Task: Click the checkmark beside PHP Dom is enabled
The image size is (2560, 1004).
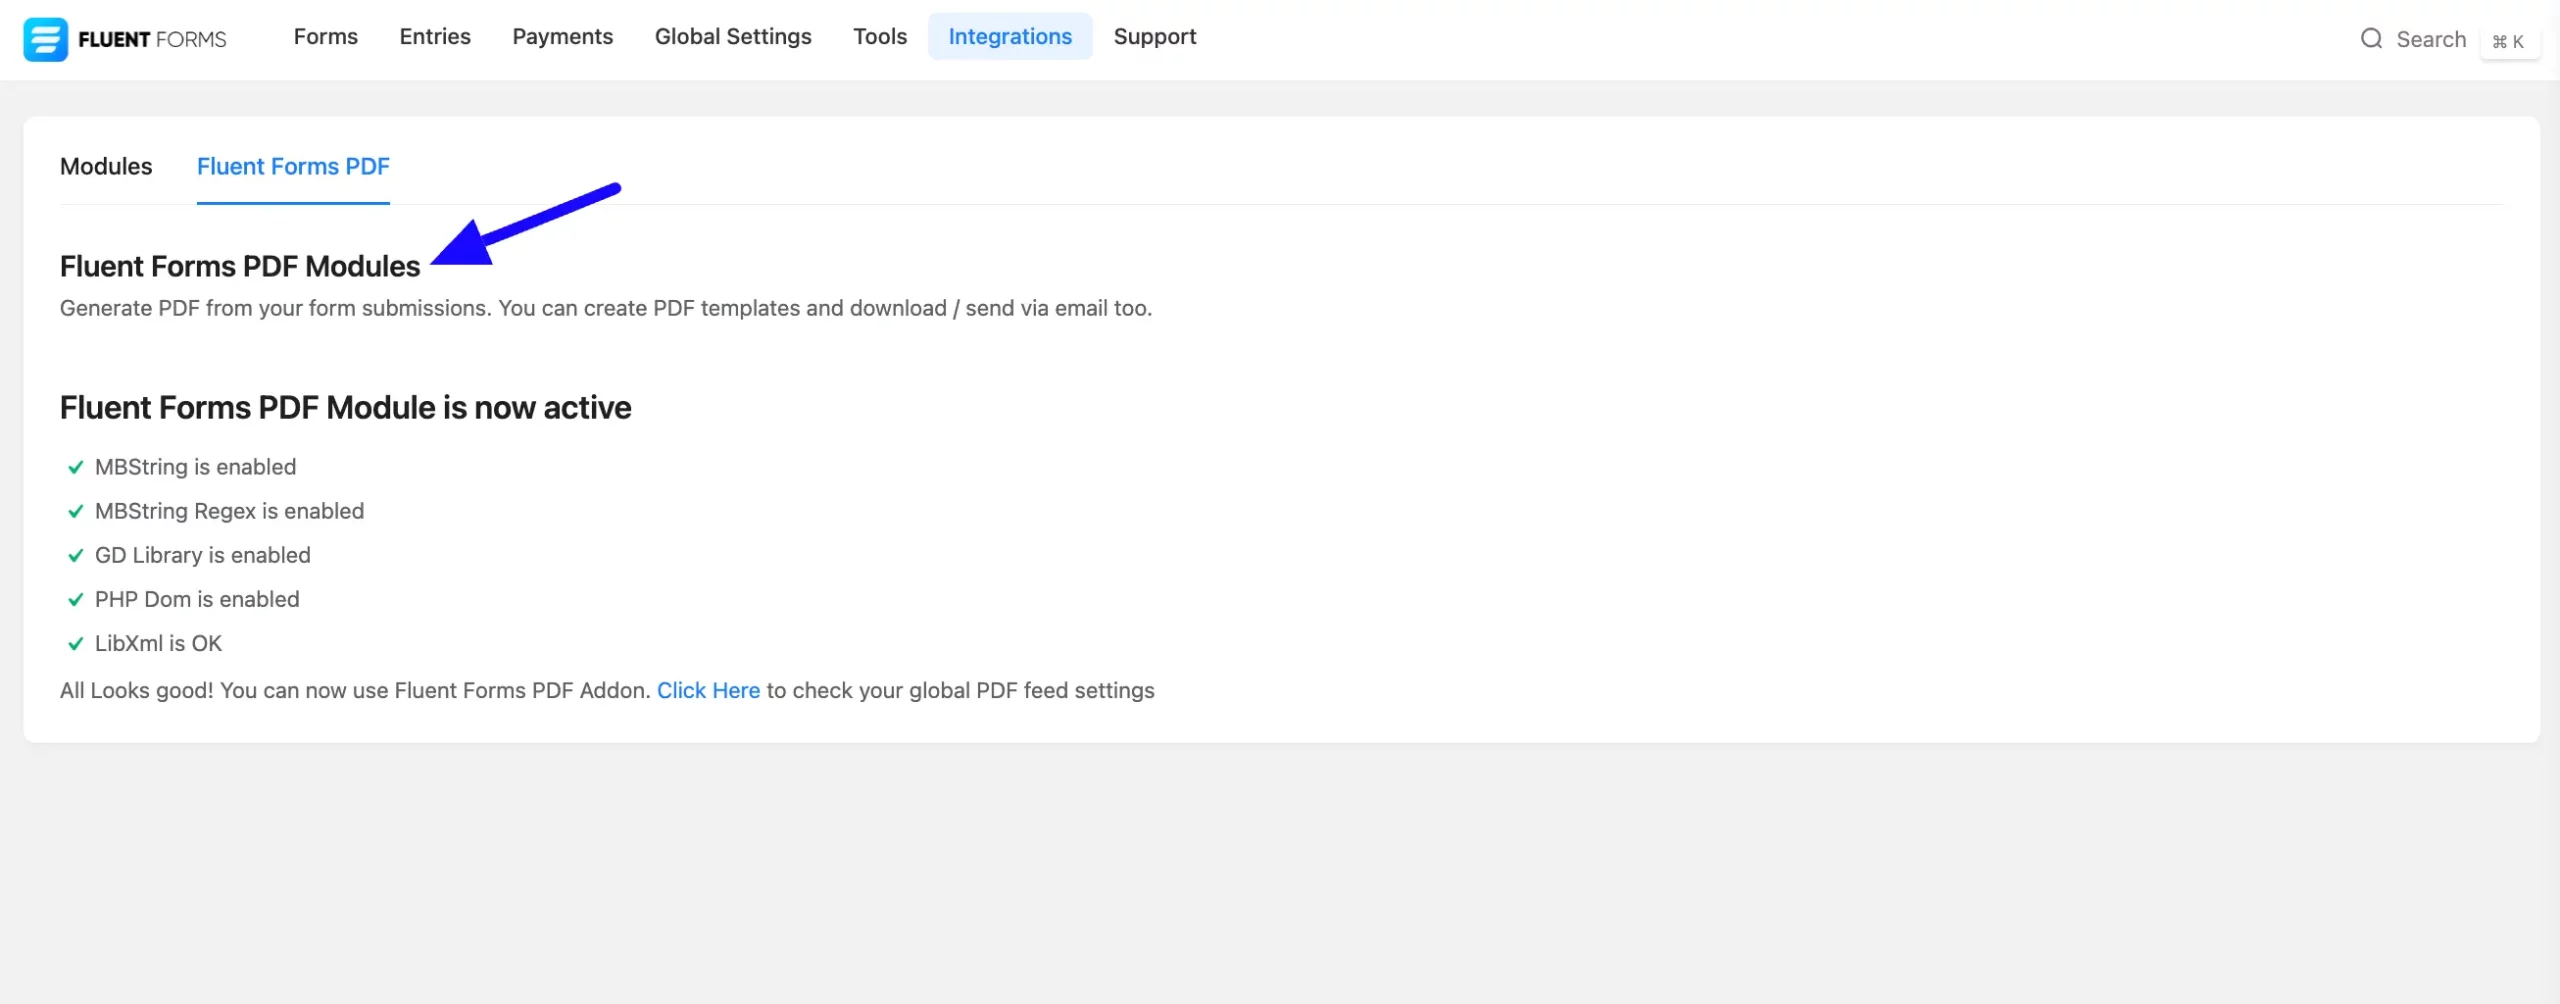Action: click(76, 599)
